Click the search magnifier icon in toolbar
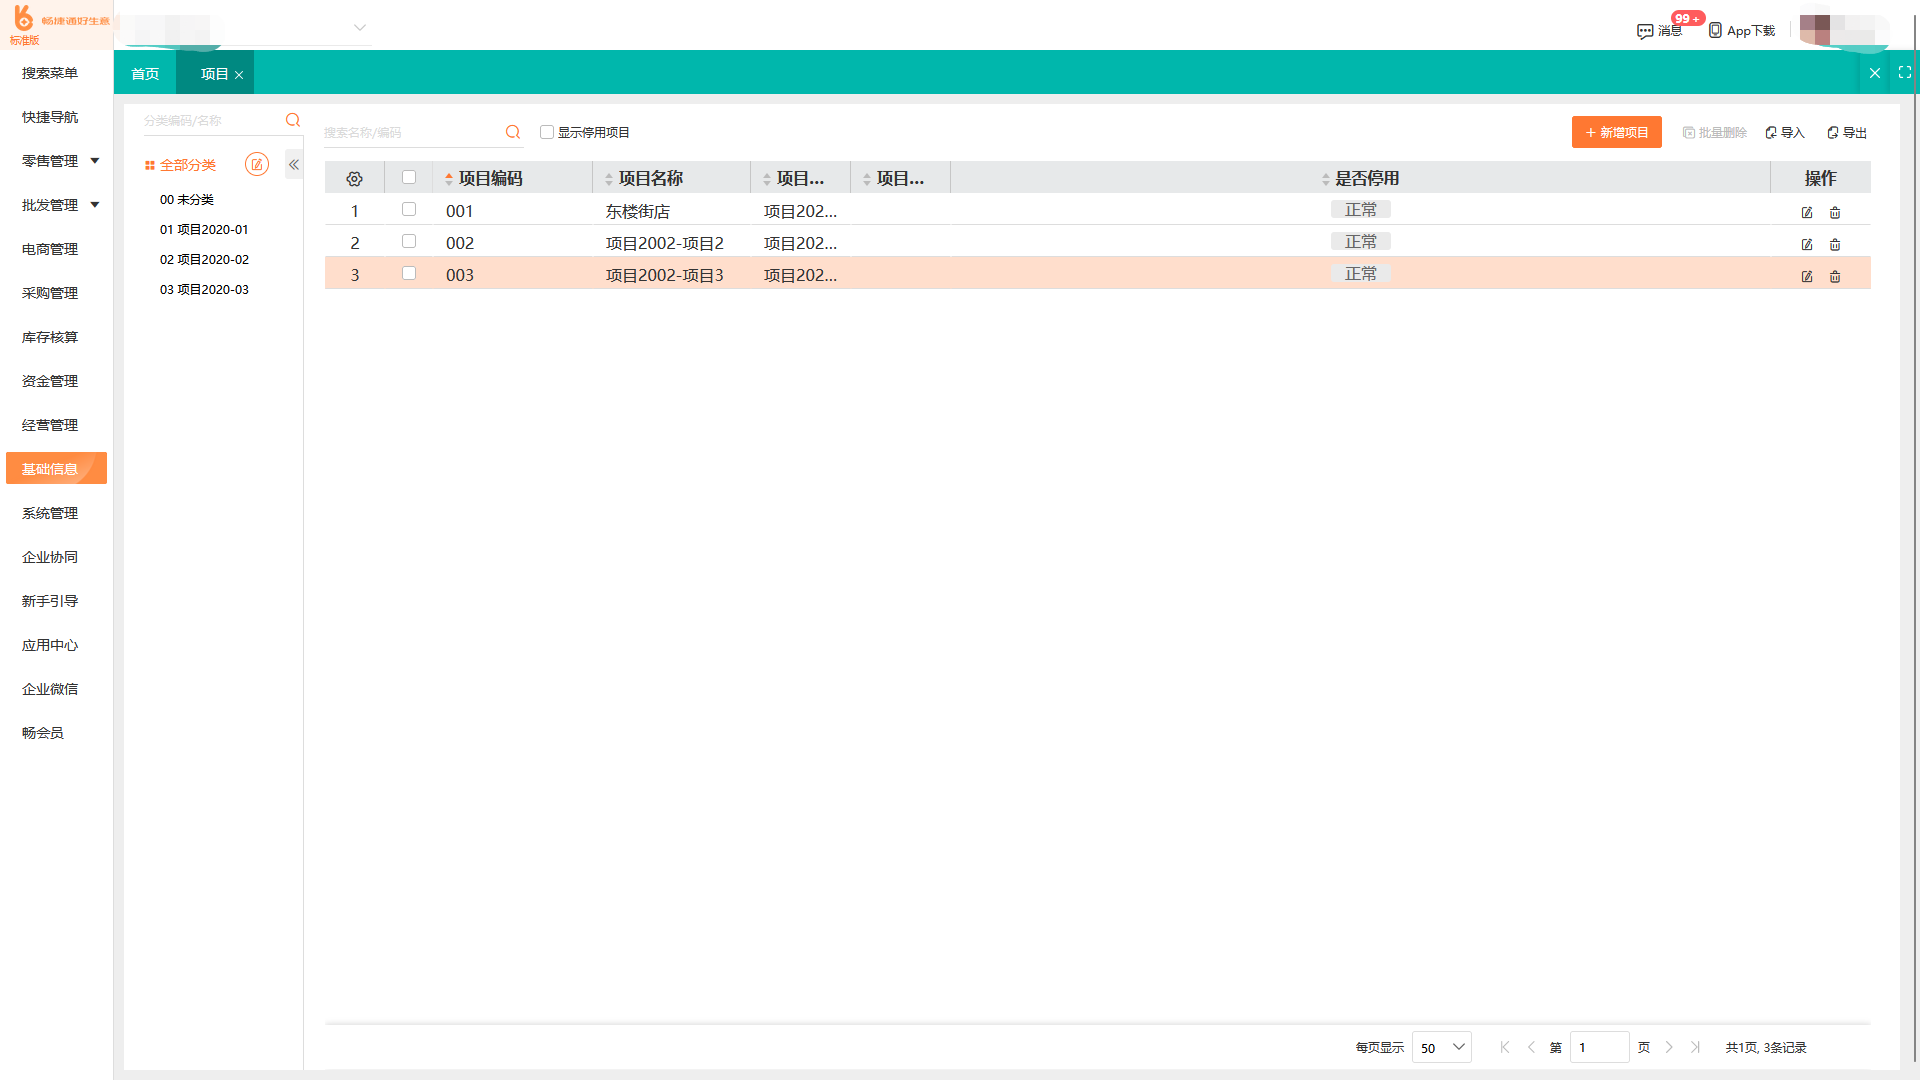Screen dimensions: 1920x1080 513,132
